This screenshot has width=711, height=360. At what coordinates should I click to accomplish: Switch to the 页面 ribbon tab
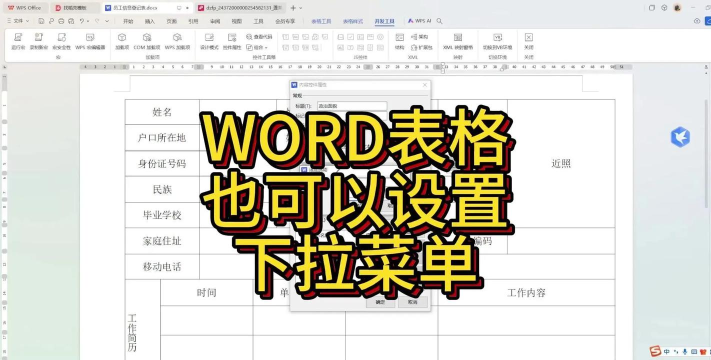tap(171, 21)
